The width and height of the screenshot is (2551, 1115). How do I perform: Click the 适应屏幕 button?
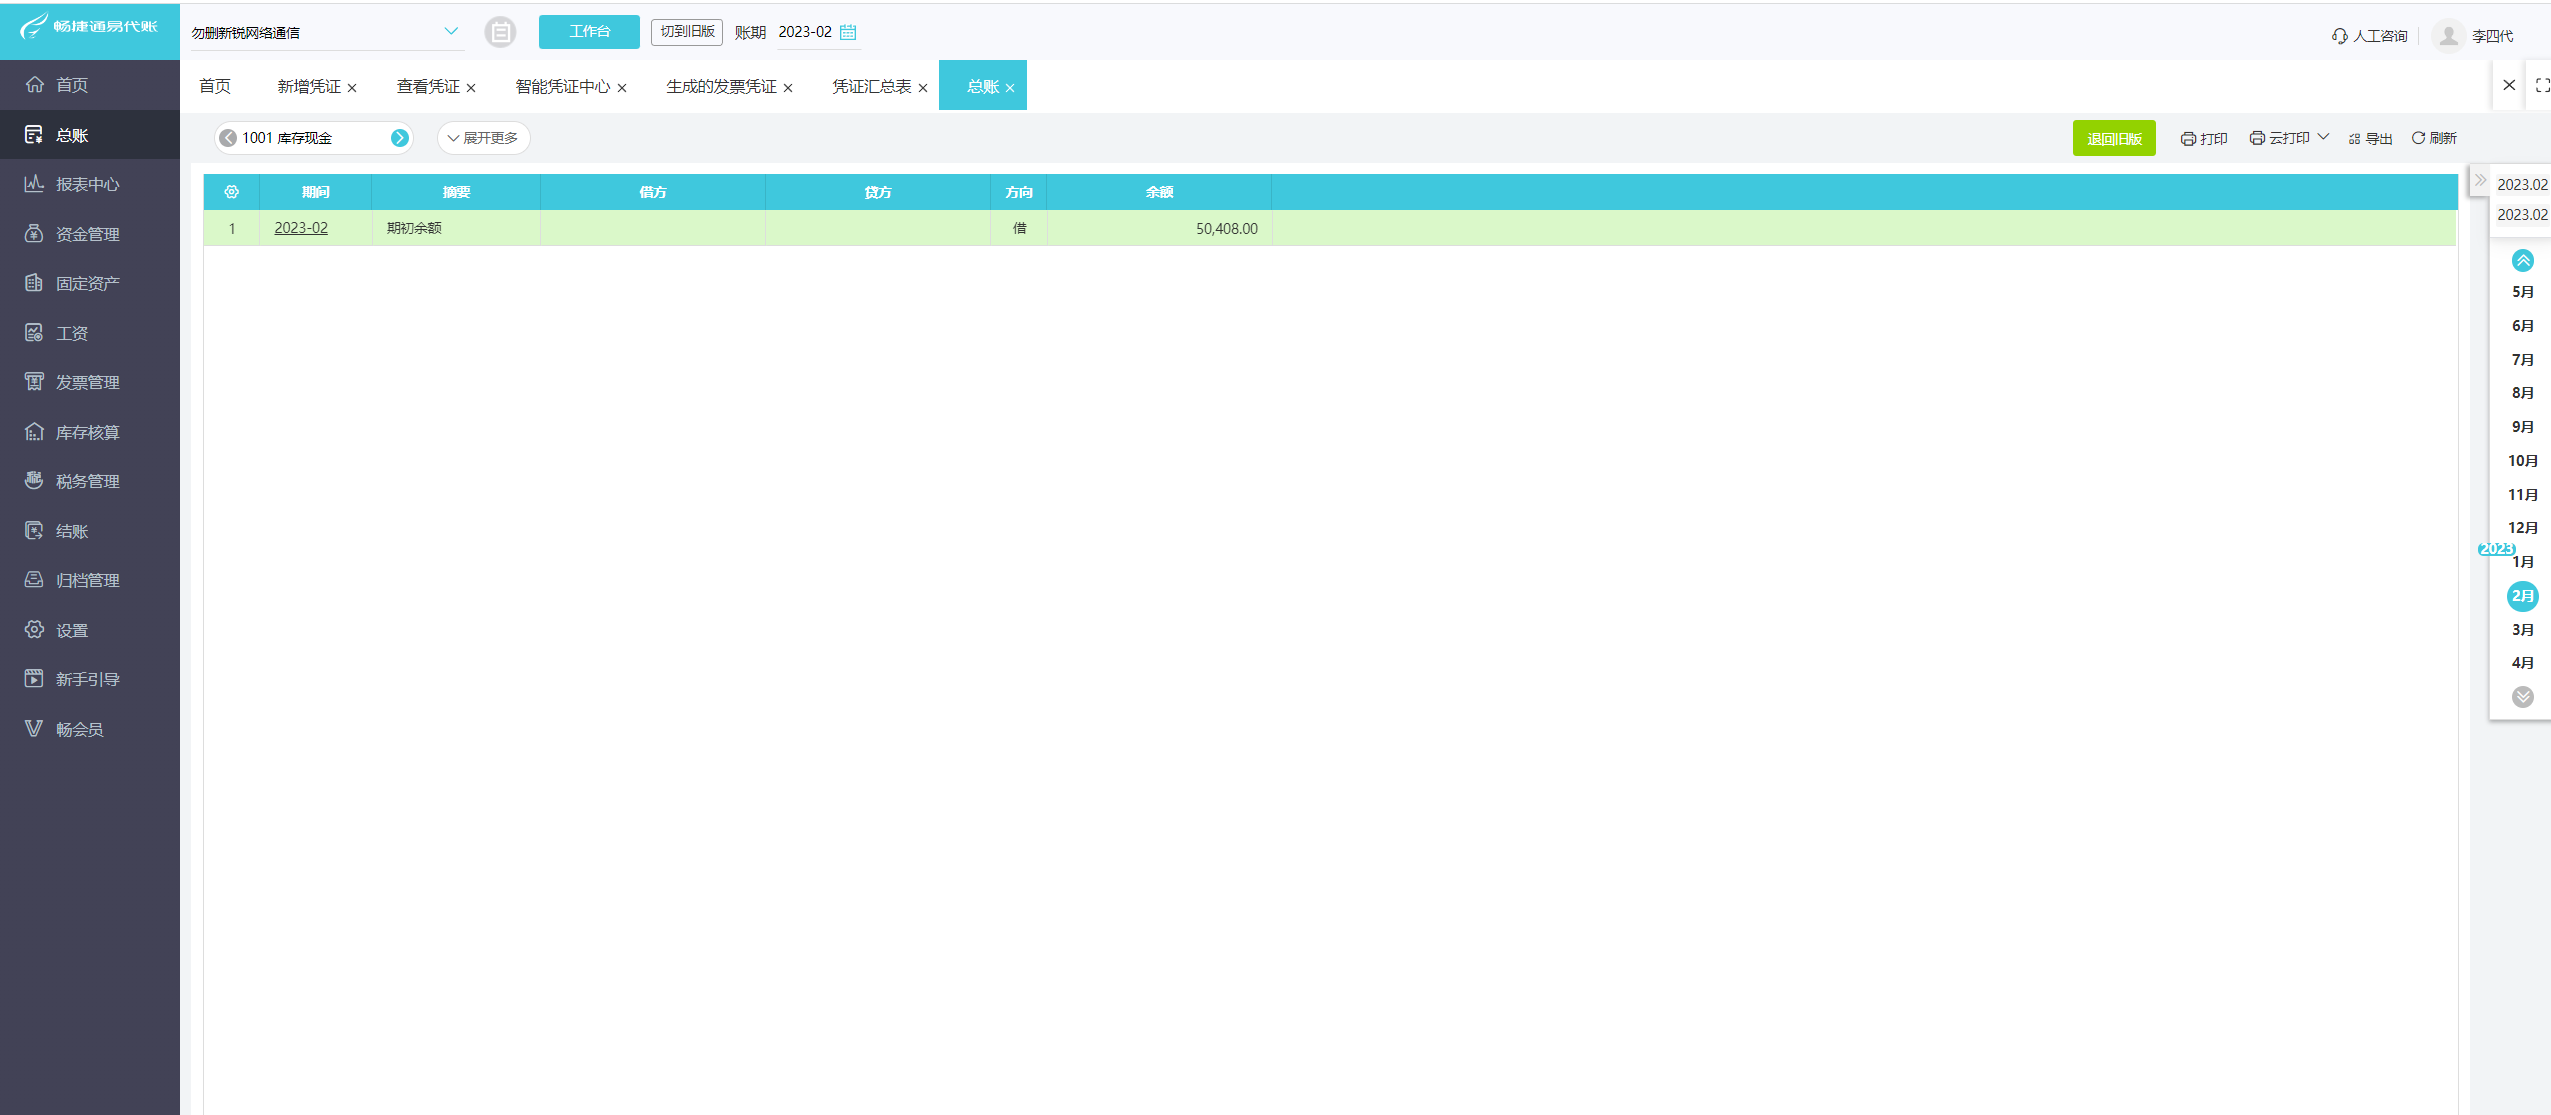2541,85
